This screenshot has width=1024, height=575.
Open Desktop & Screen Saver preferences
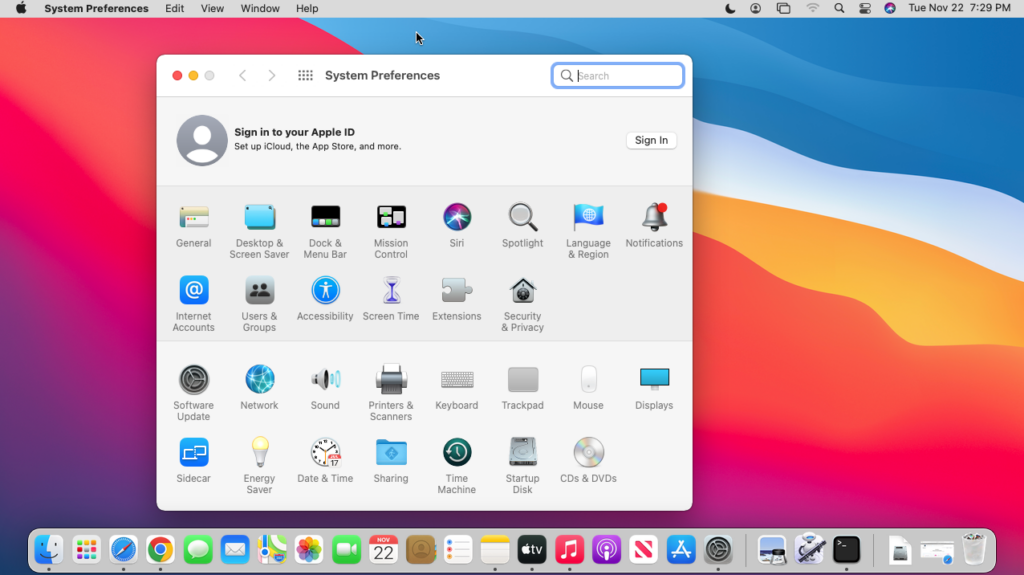pos(259,231)
